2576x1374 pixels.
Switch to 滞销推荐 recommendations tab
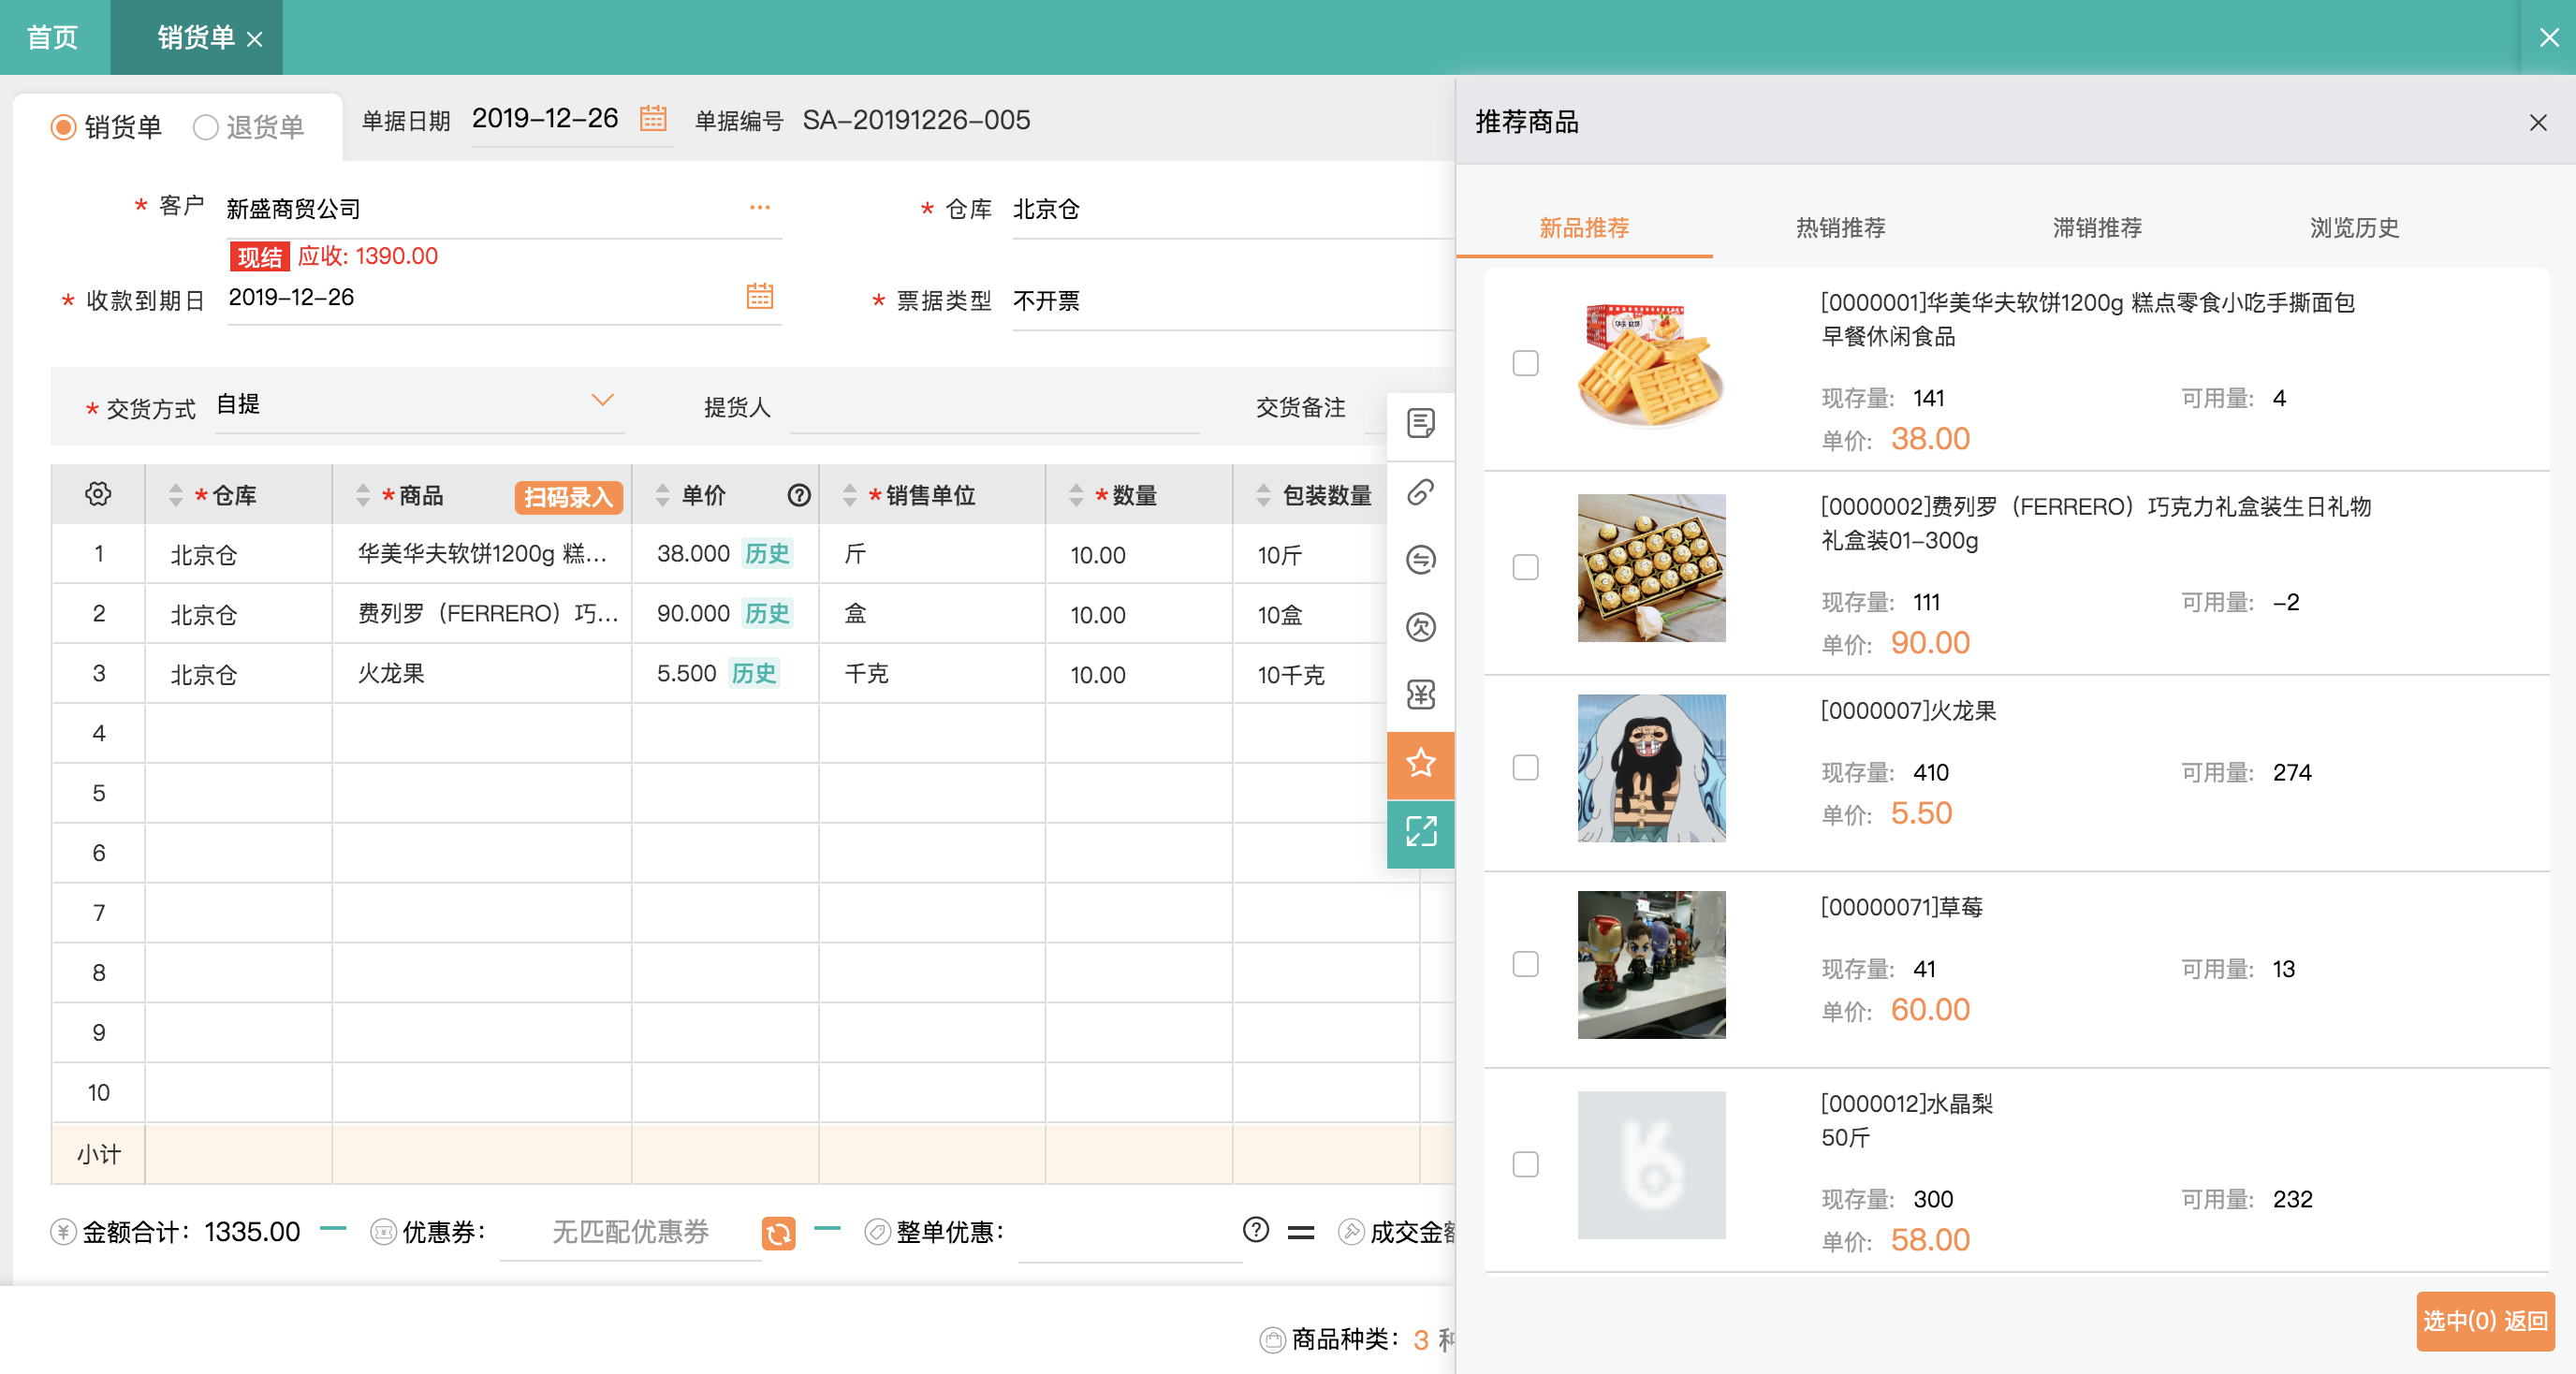tap(2096, 225)
